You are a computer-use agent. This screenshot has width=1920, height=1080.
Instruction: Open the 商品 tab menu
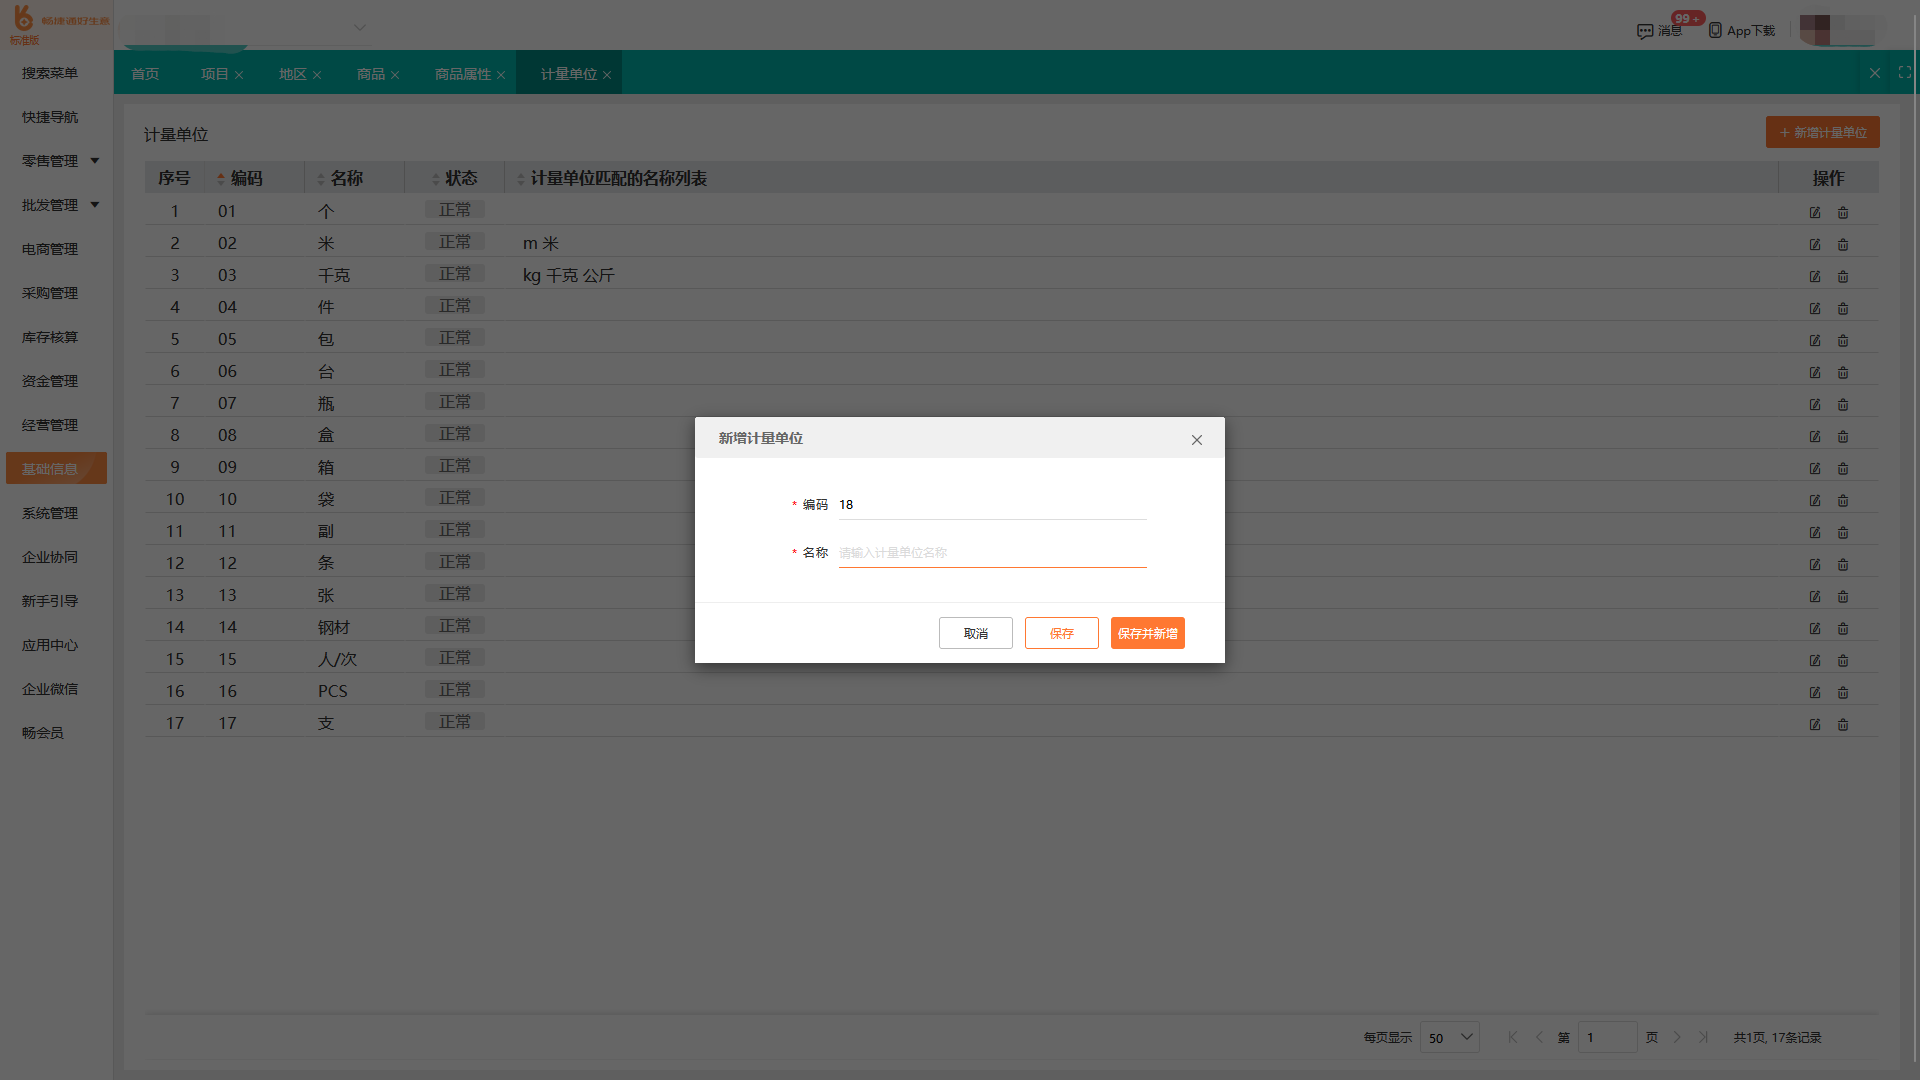pos(371,73)
